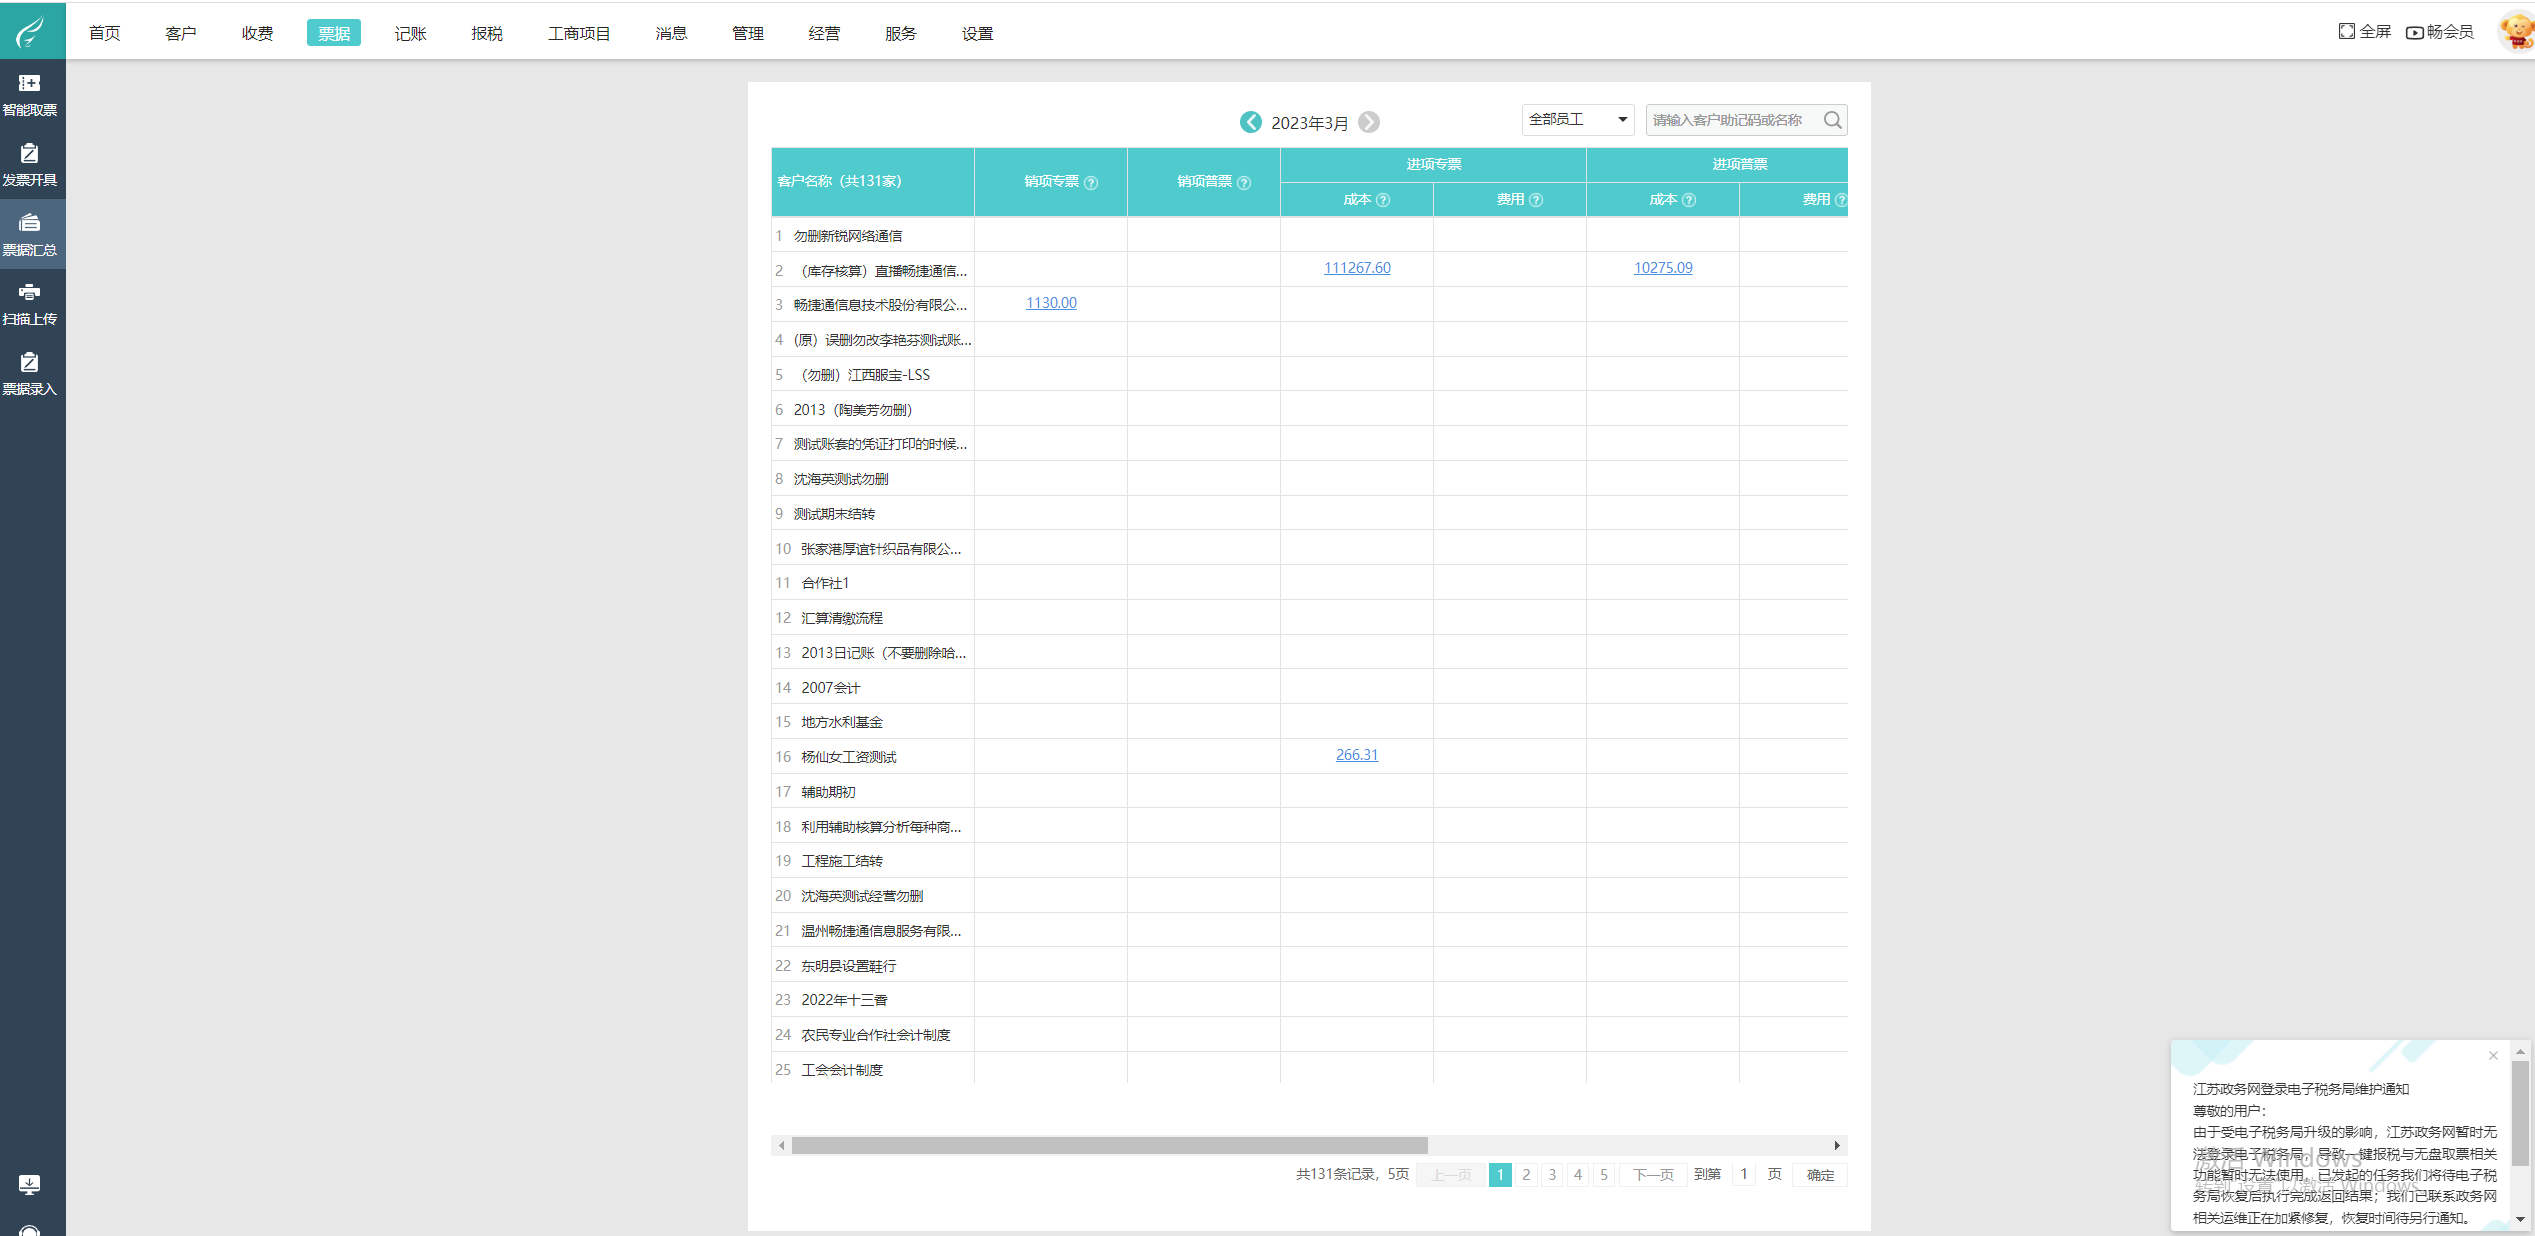
Task: Click the 票据 tab in top navigation
Action: point(335,31)
